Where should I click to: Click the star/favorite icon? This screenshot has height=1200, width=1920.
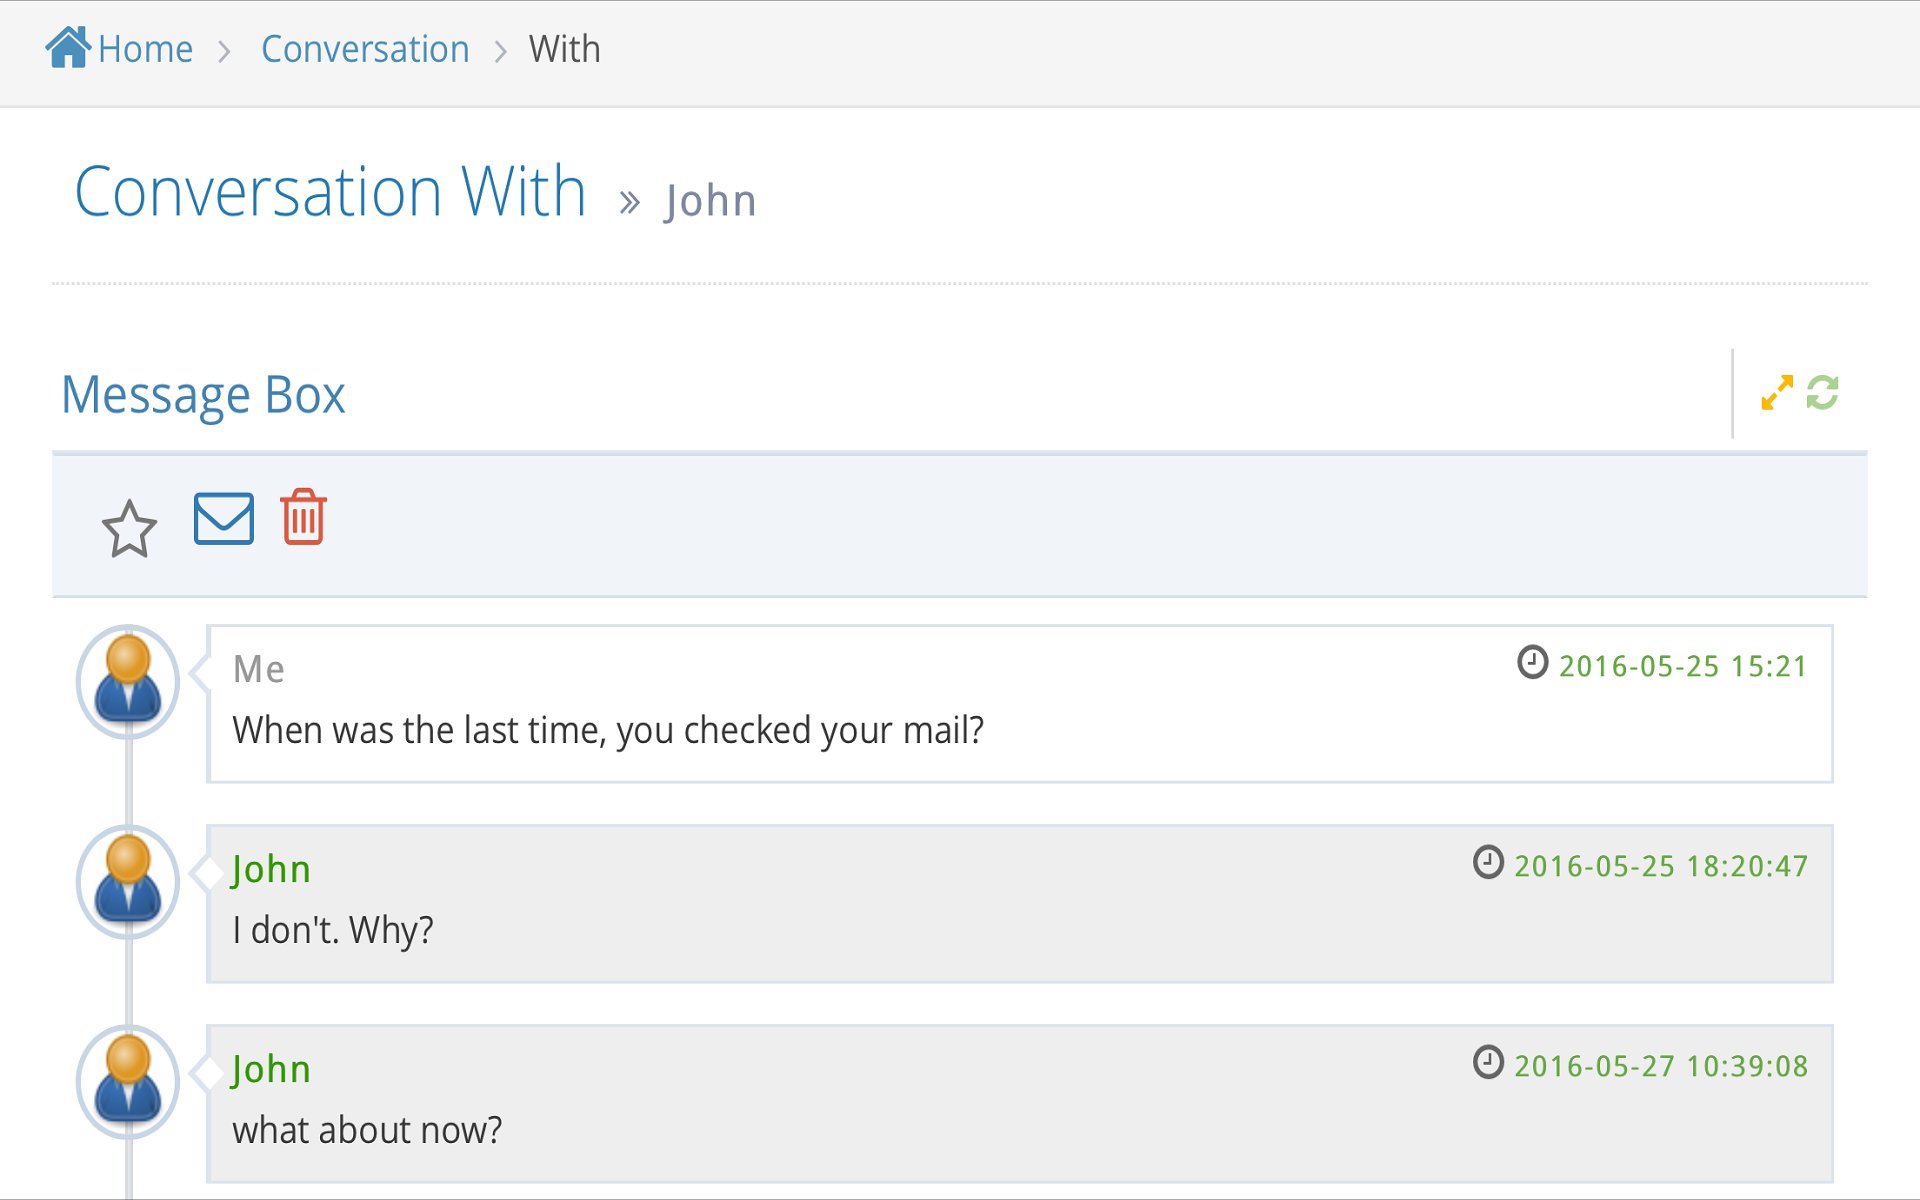[133, 527]
